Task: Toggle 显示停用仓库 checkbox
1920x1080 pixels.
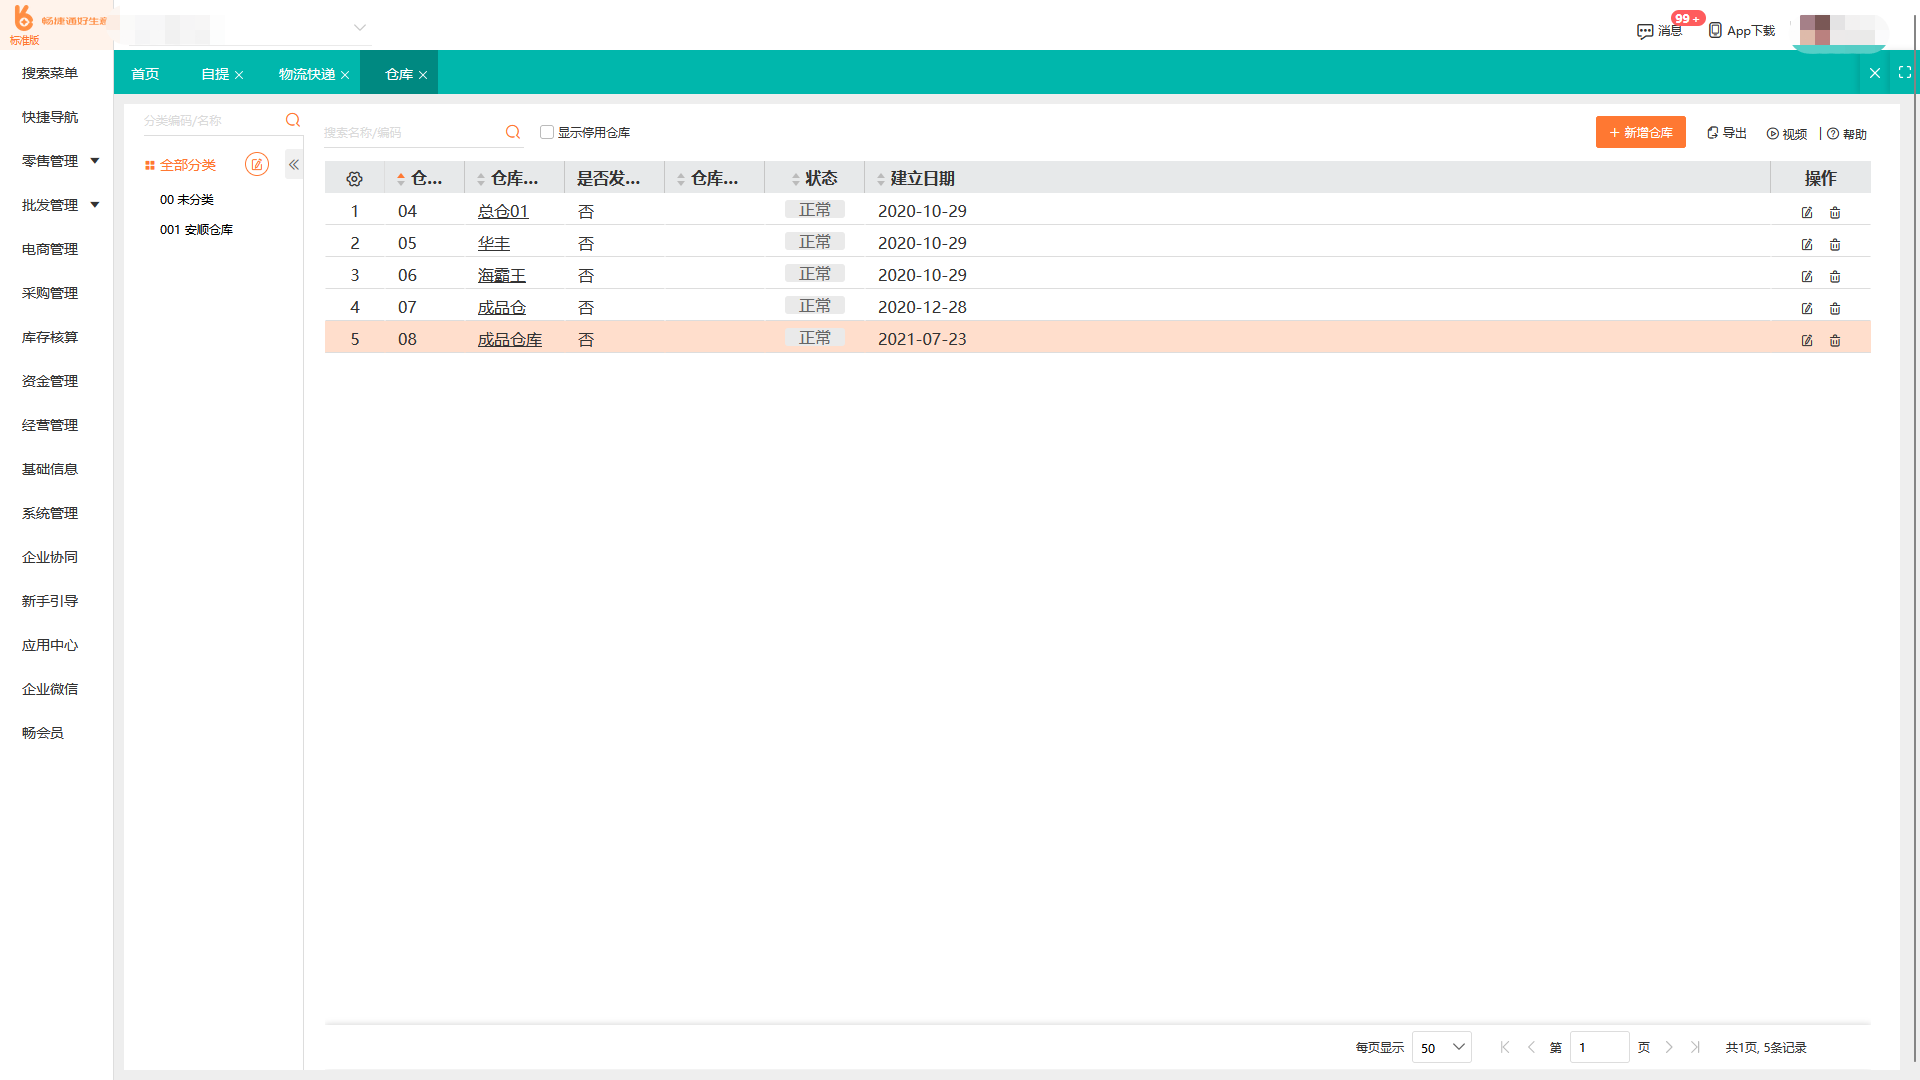Action: coord(546,132)
